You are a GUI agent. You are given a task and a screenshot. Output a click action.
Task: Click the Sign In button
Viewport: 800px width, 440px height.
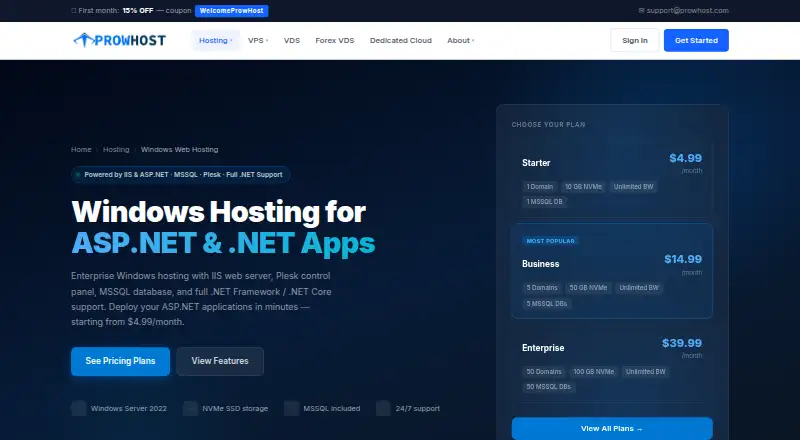(635, 40)
